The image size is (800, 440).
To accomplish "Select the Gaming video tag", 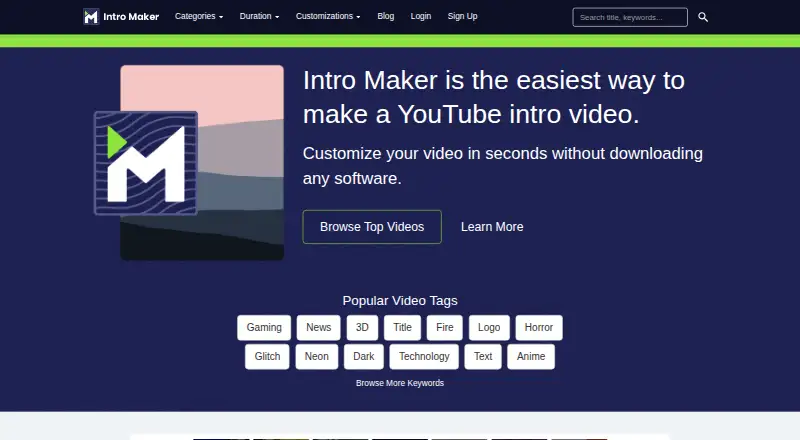I will pos(264,328).
